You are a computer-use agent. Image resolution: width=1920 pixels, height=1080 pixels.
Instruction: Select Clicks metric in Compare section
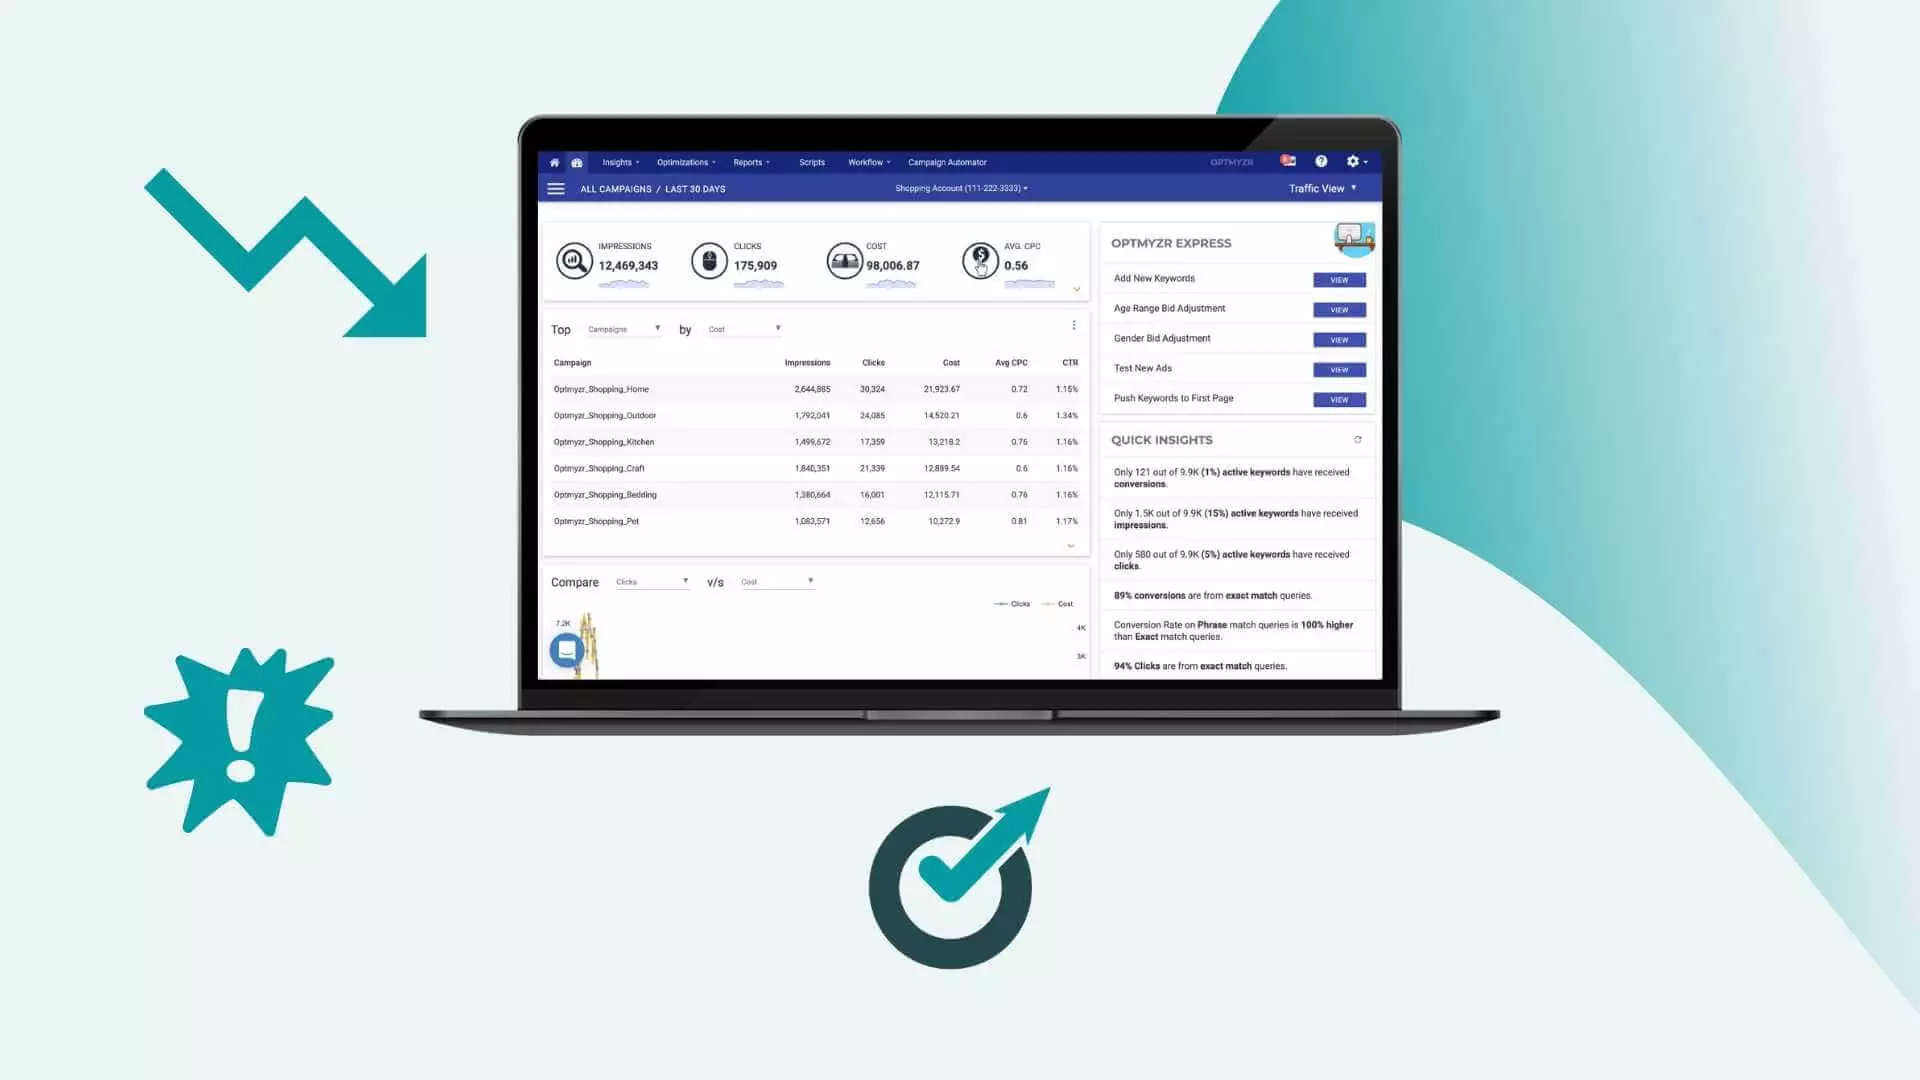650,582
